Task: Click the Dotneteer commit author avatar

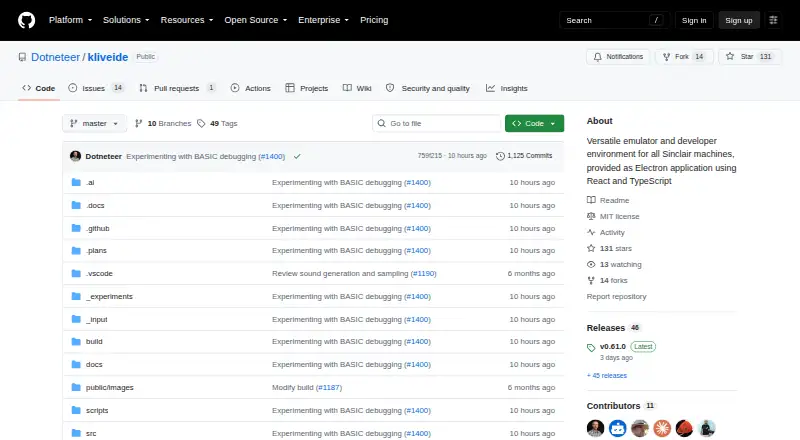Action: (x=76, y=156)
